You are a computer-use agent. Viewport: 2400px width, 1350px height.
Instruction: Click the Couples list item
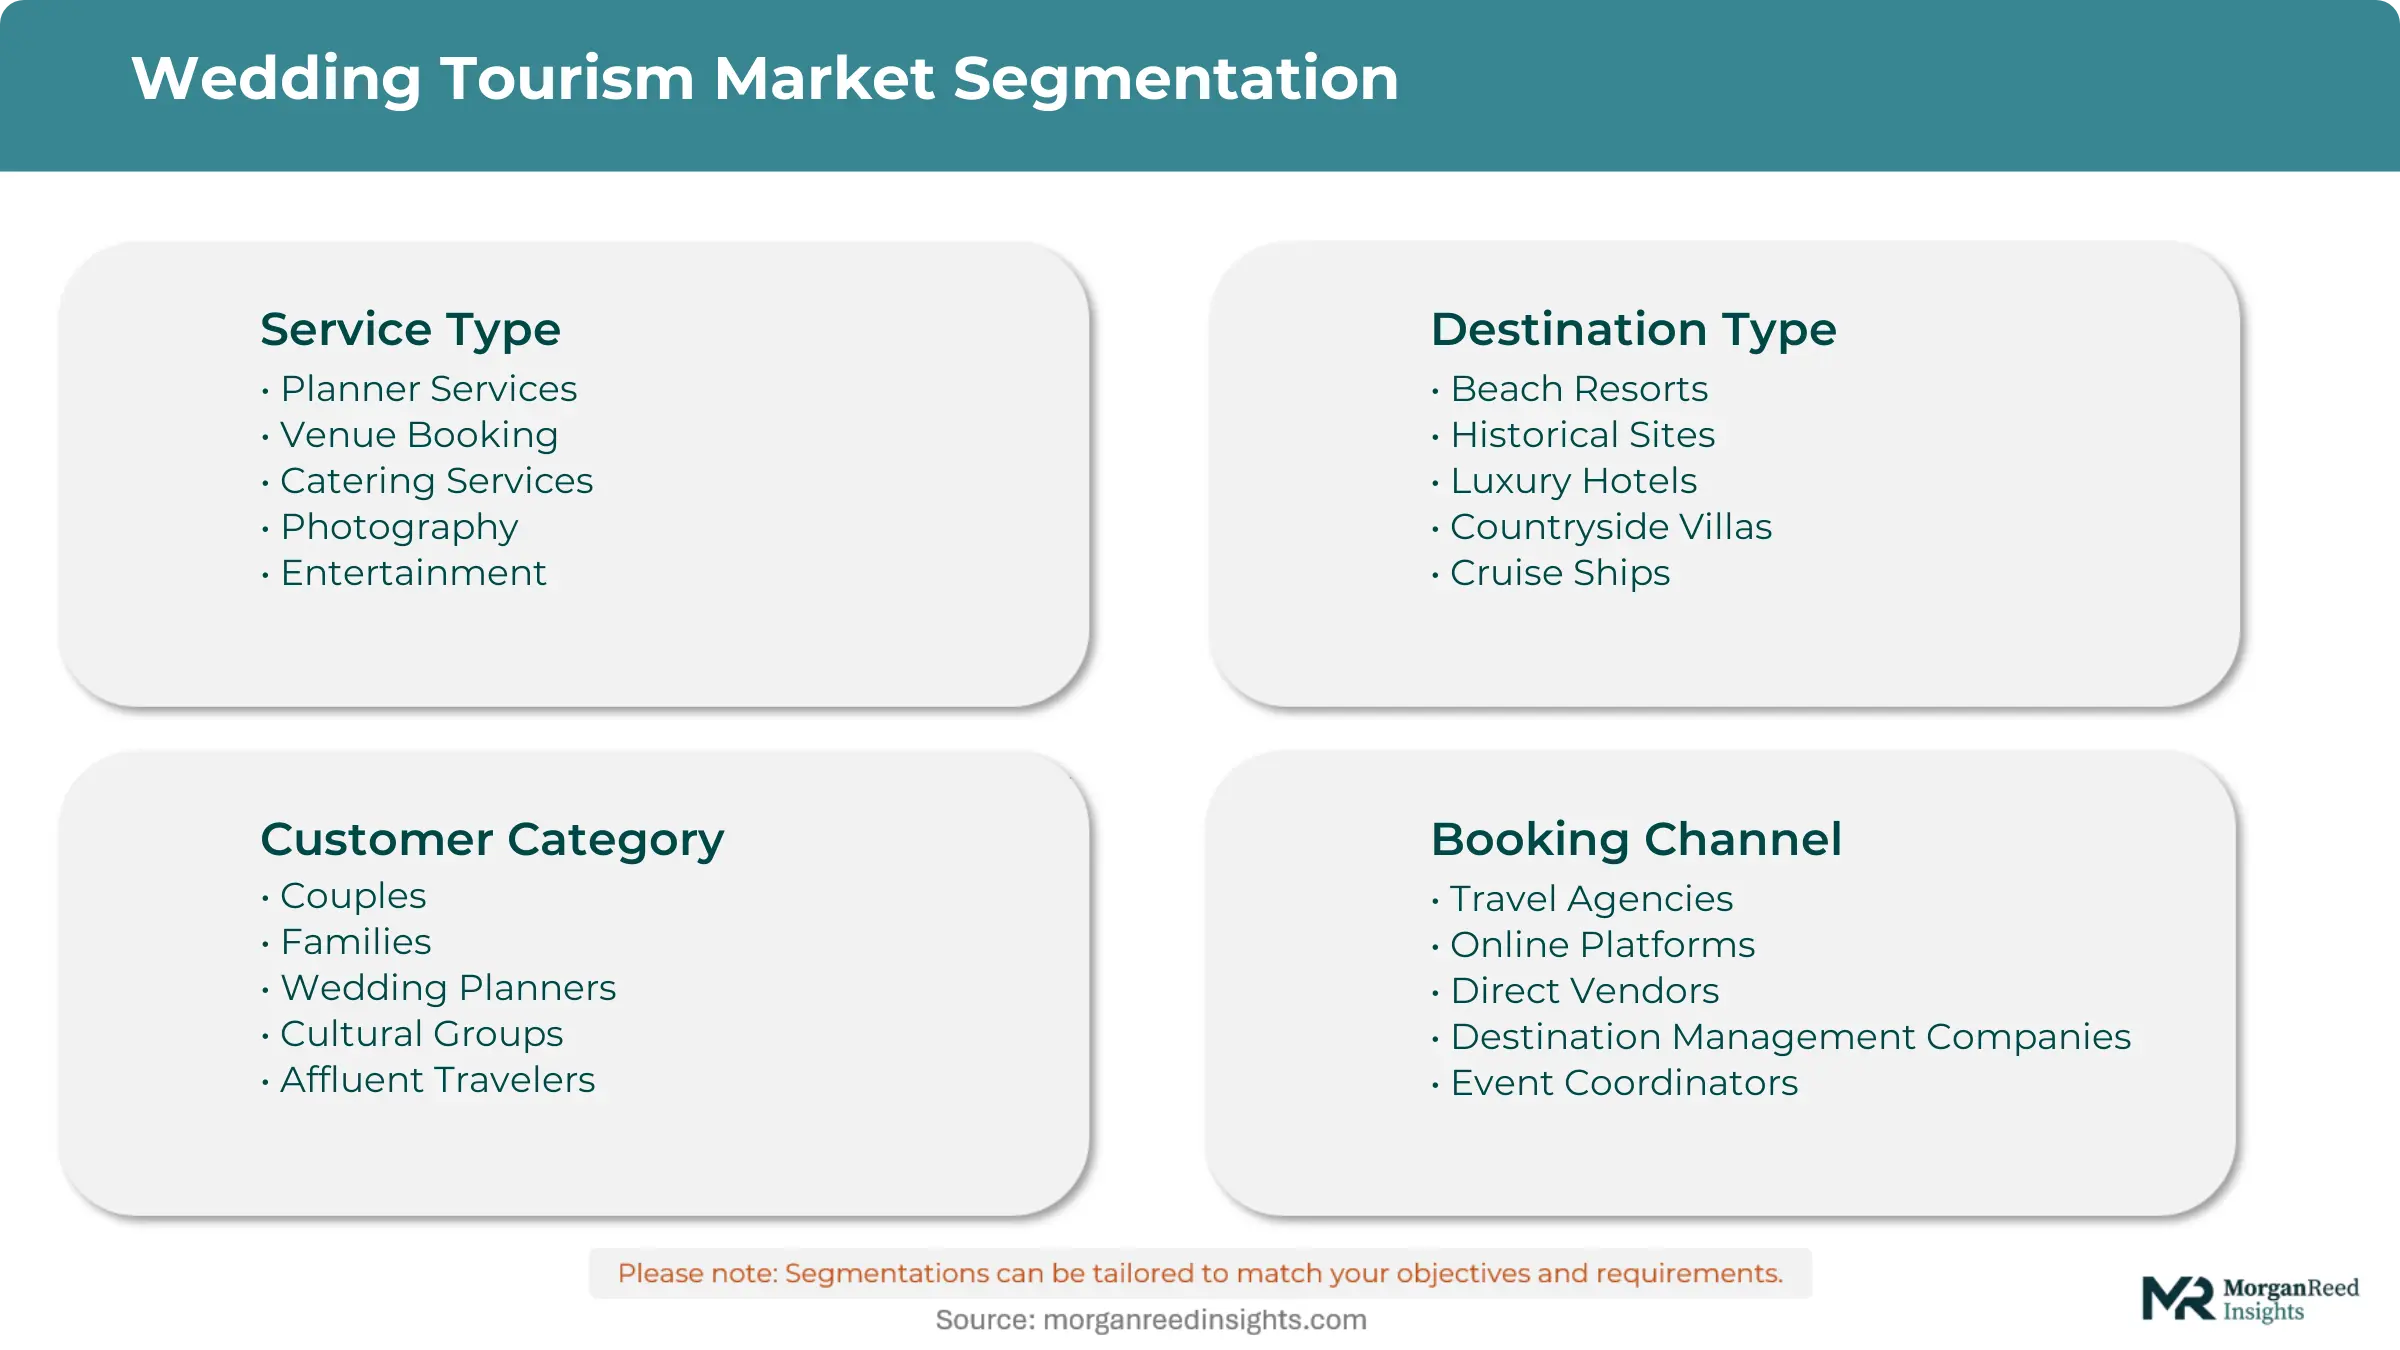point(354,897)
